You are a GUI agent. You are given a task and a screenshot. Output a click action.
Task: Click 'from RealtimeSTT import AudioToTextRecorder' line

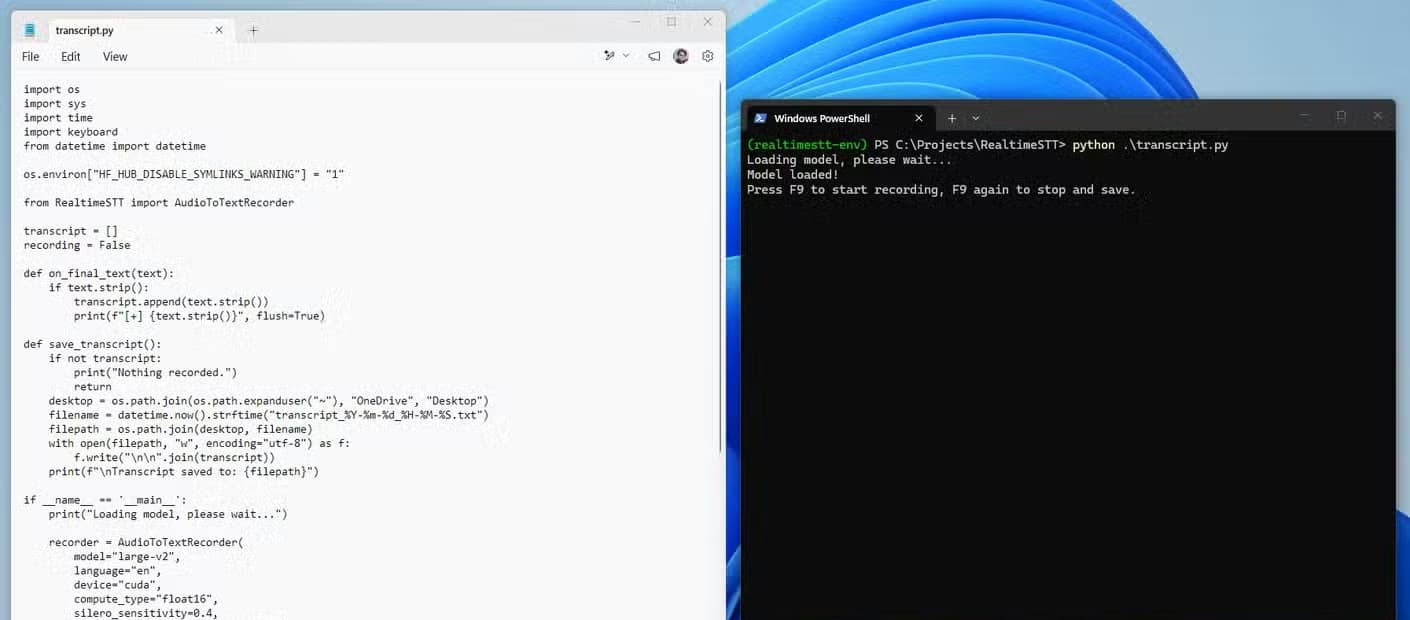click(x=159, y=202)
